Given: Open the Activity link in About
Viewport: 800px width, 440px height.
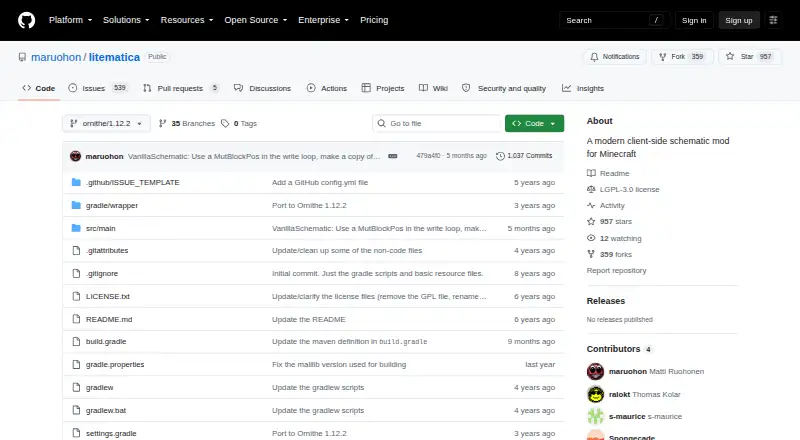Looking at the screenshot, I should [606, 206].
